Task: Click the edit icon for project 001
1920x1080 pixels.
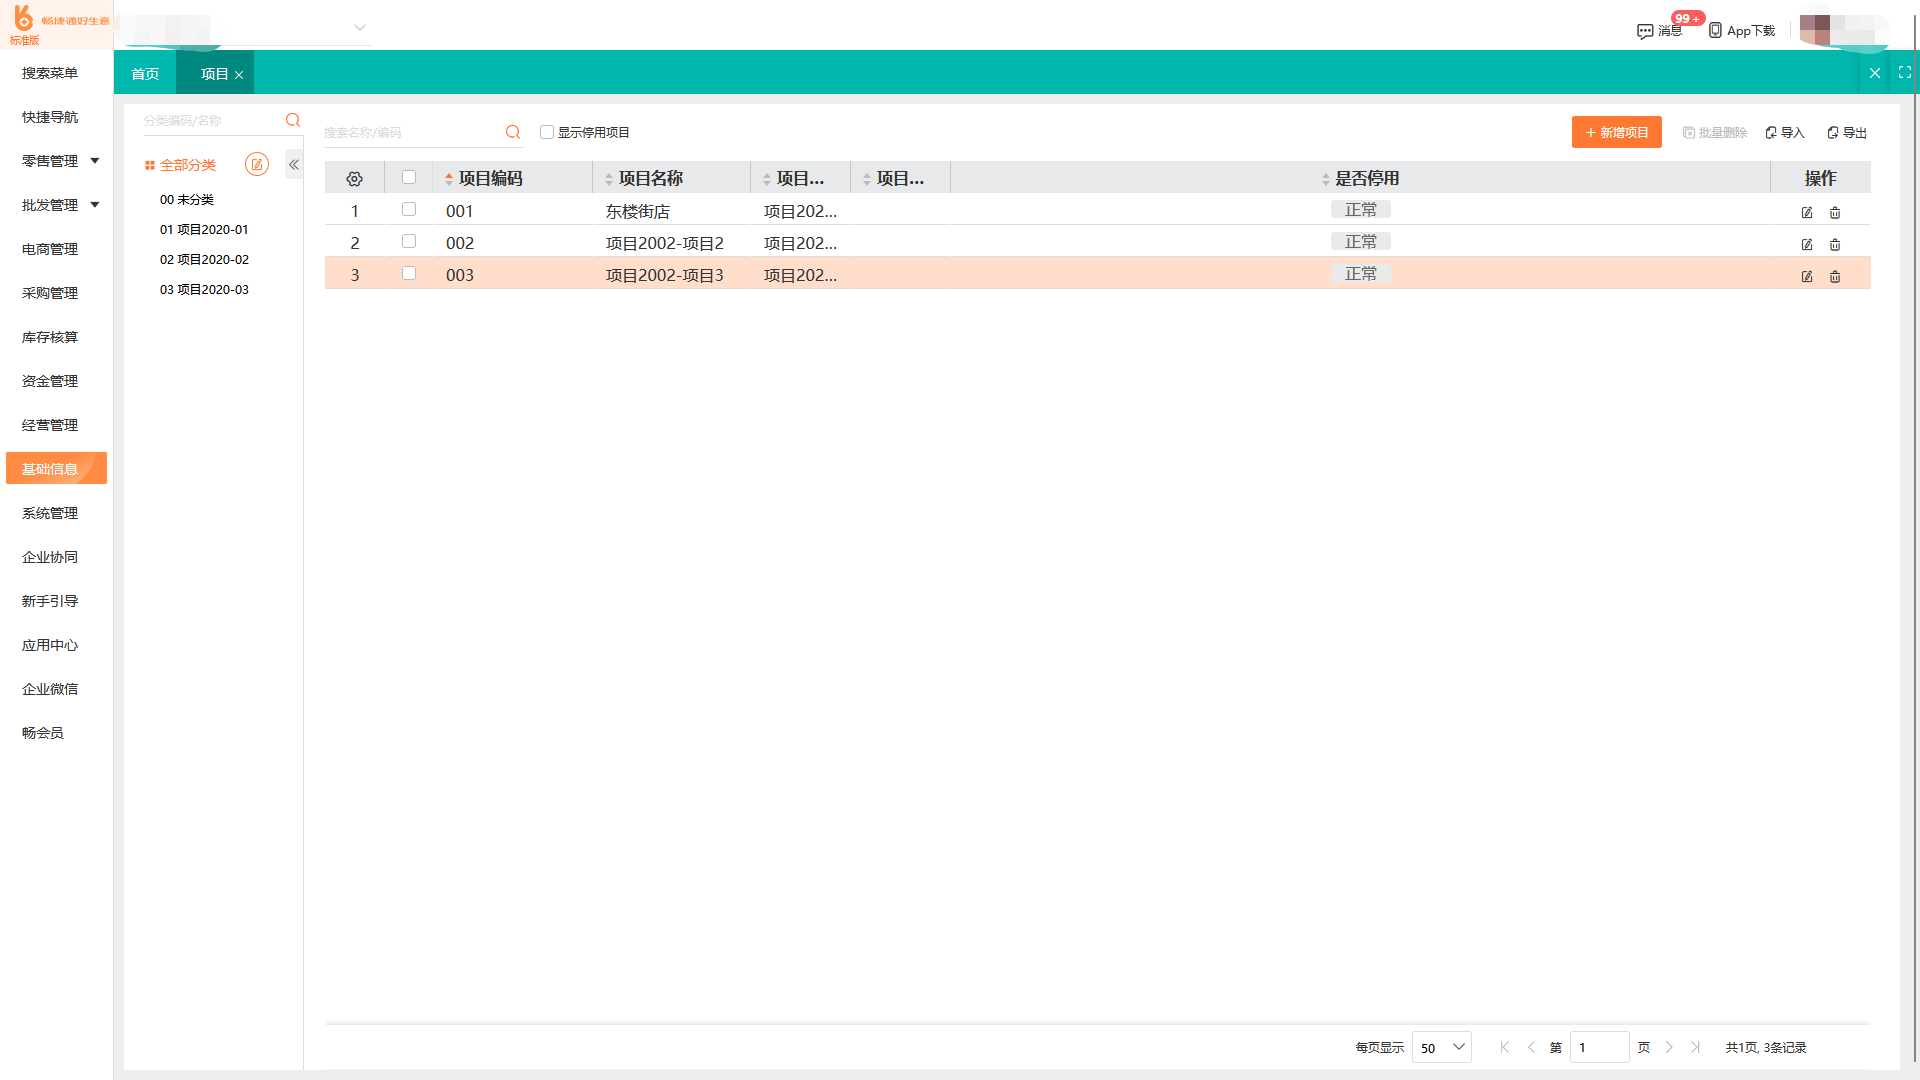Action: click(1807, 211)
